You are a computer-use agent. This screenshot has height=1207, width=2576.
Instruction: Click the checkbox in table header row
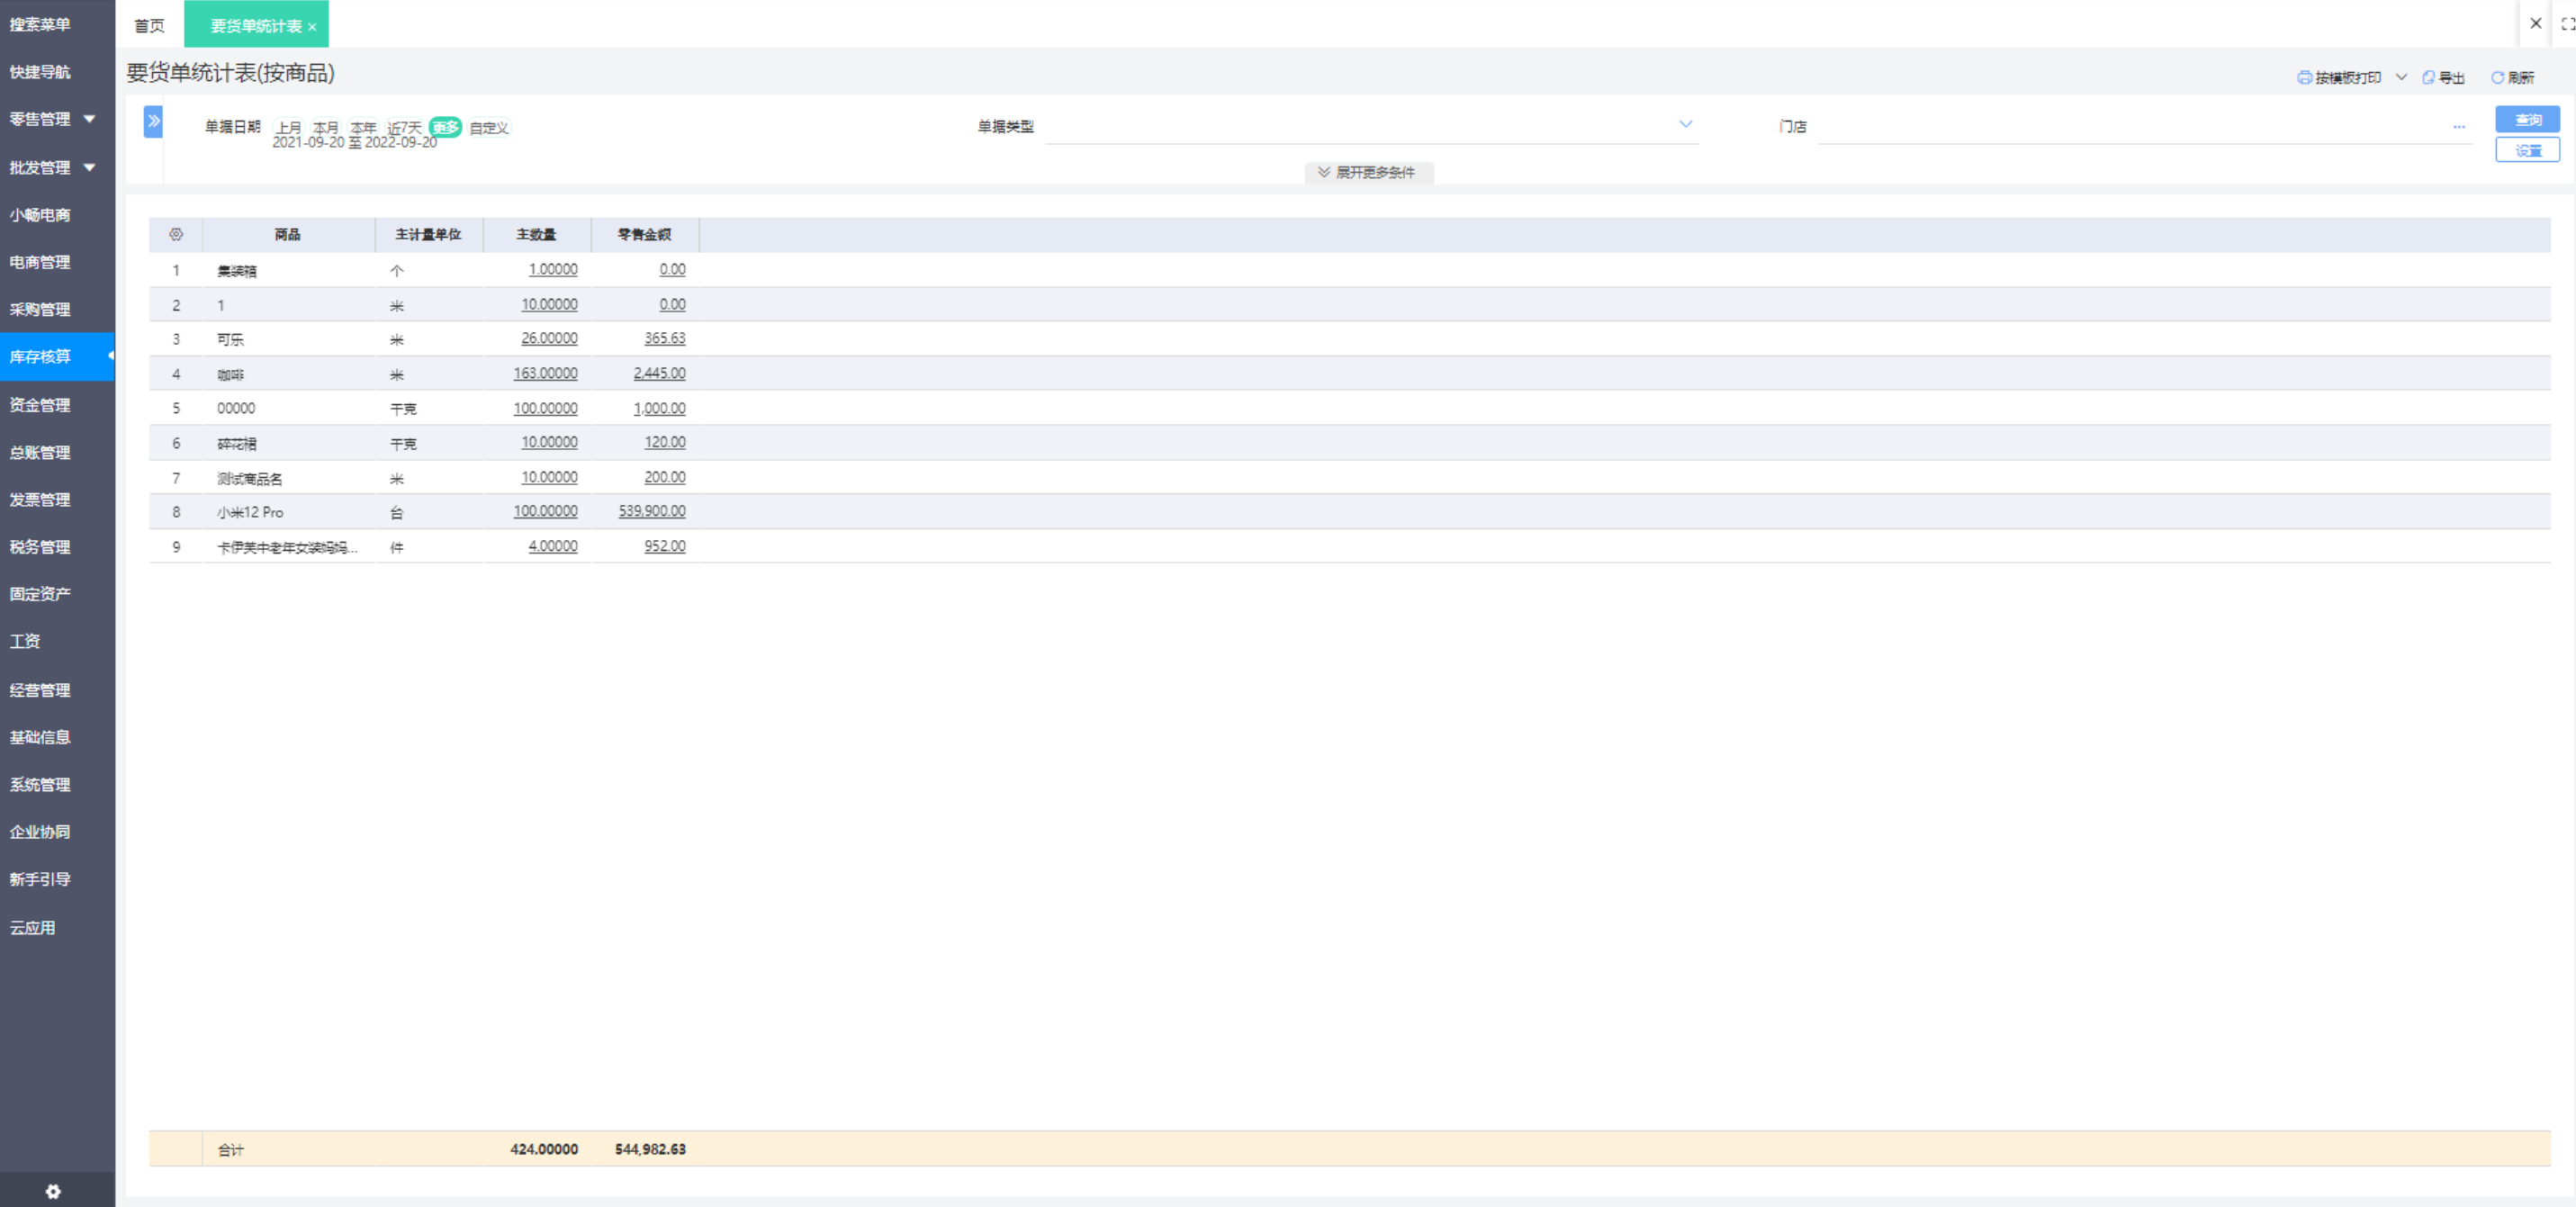click(x=177, y=233)
